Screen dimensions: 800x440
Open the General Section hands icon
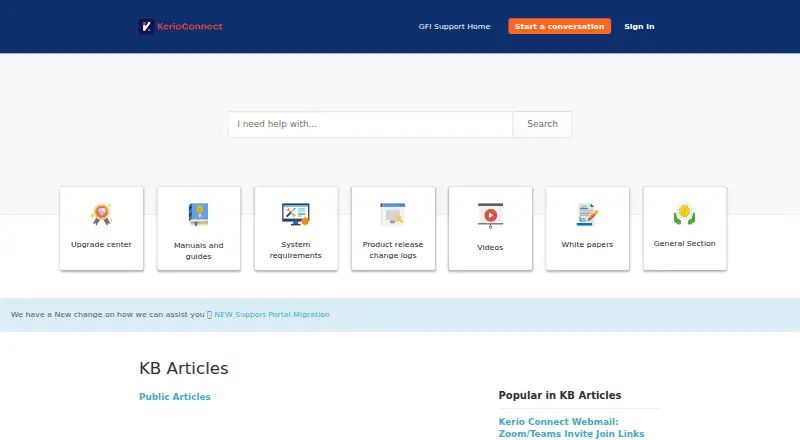click(x=685, y=214)
